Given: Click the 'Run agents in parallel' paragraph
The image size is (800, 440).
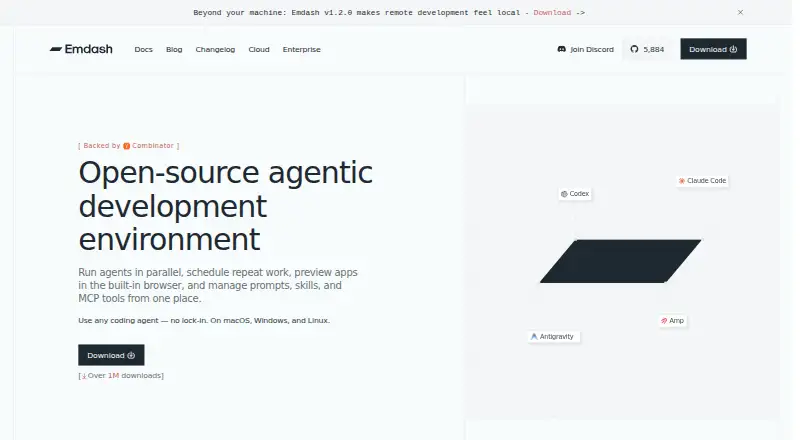Looking at the screenshot, I should tap(218, 285).
